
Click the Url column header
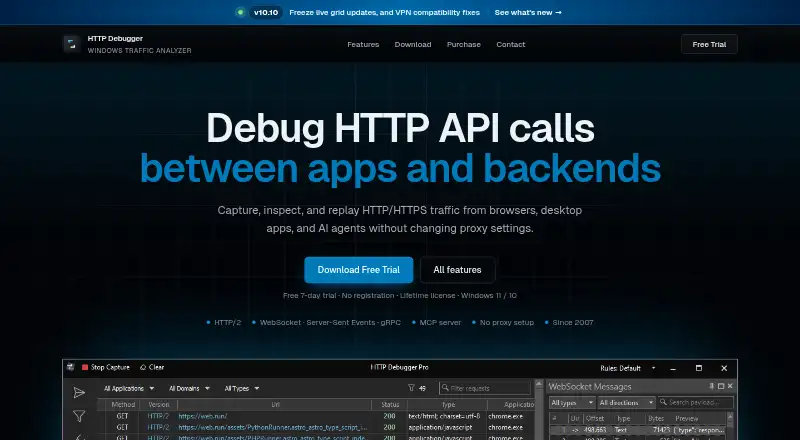pos(276,405)
